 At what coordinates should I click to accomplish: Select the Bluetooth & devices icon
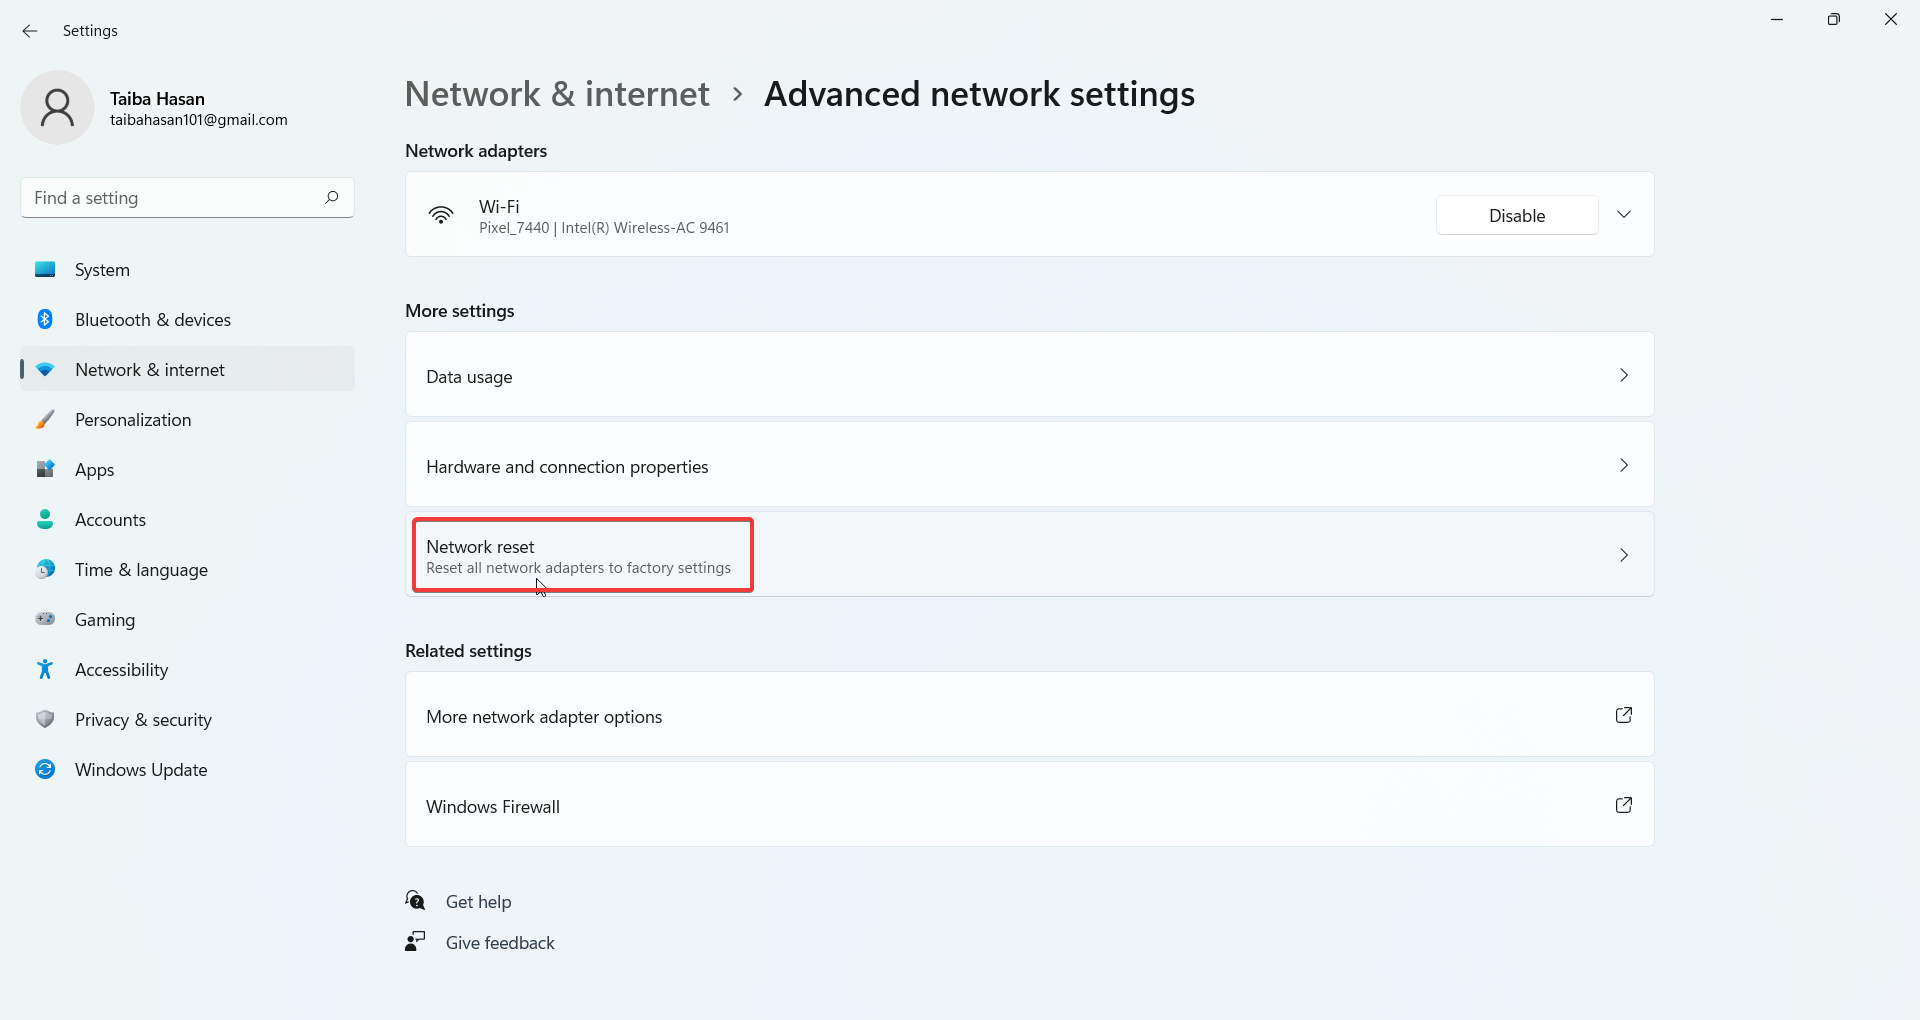[x=45, y=319]
